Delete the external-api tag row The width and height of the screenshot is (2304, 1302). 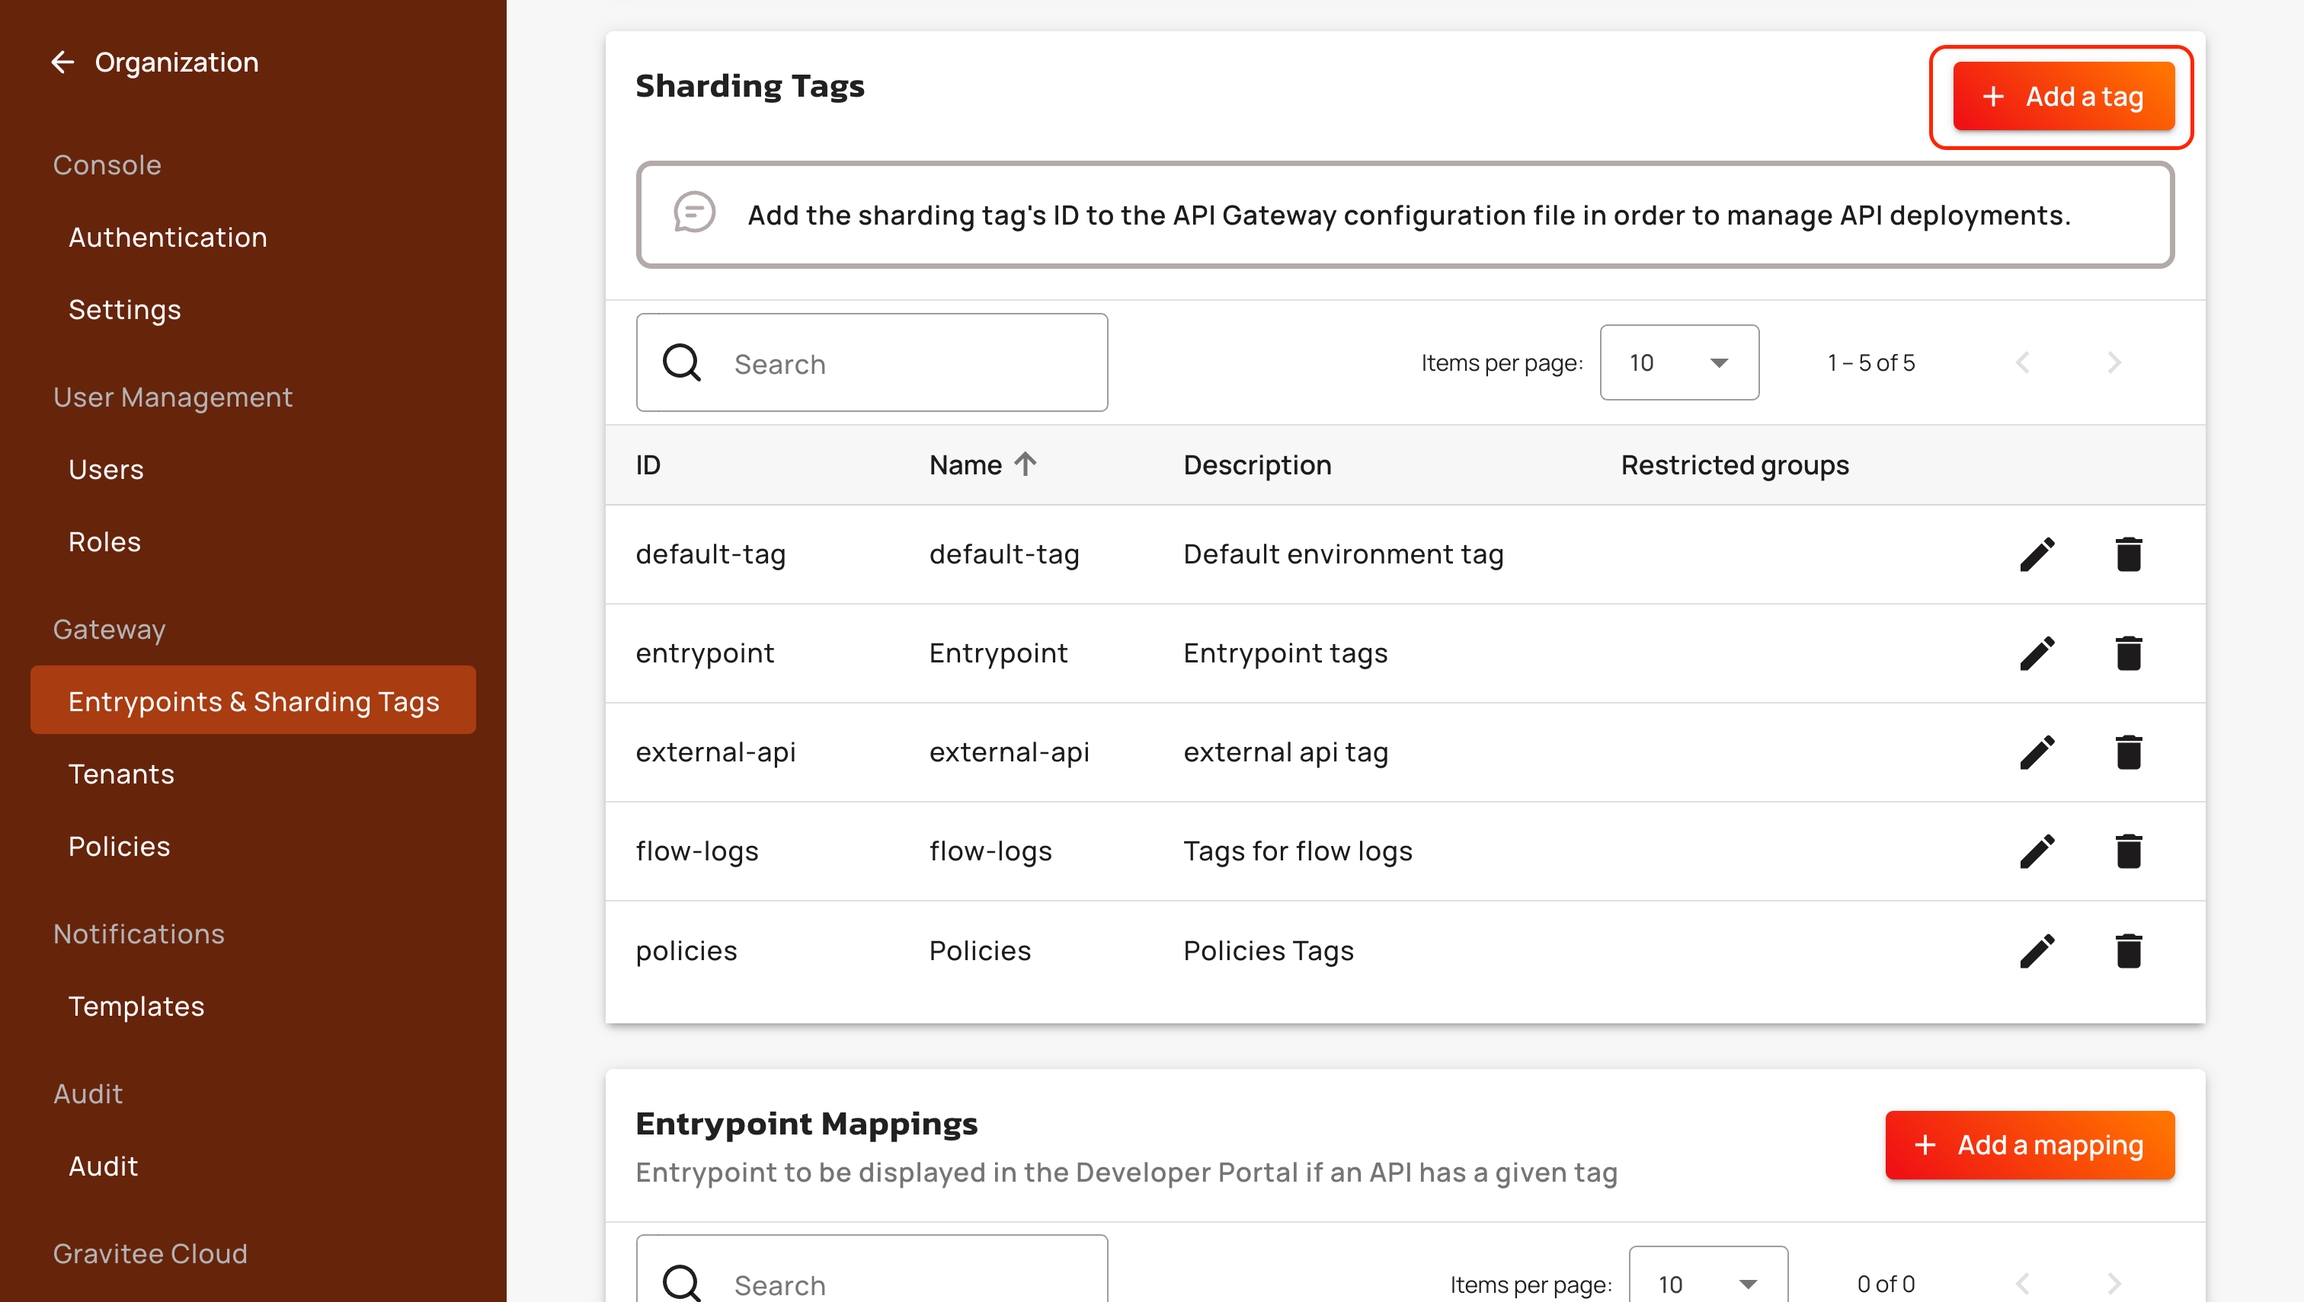[2128, 752]
